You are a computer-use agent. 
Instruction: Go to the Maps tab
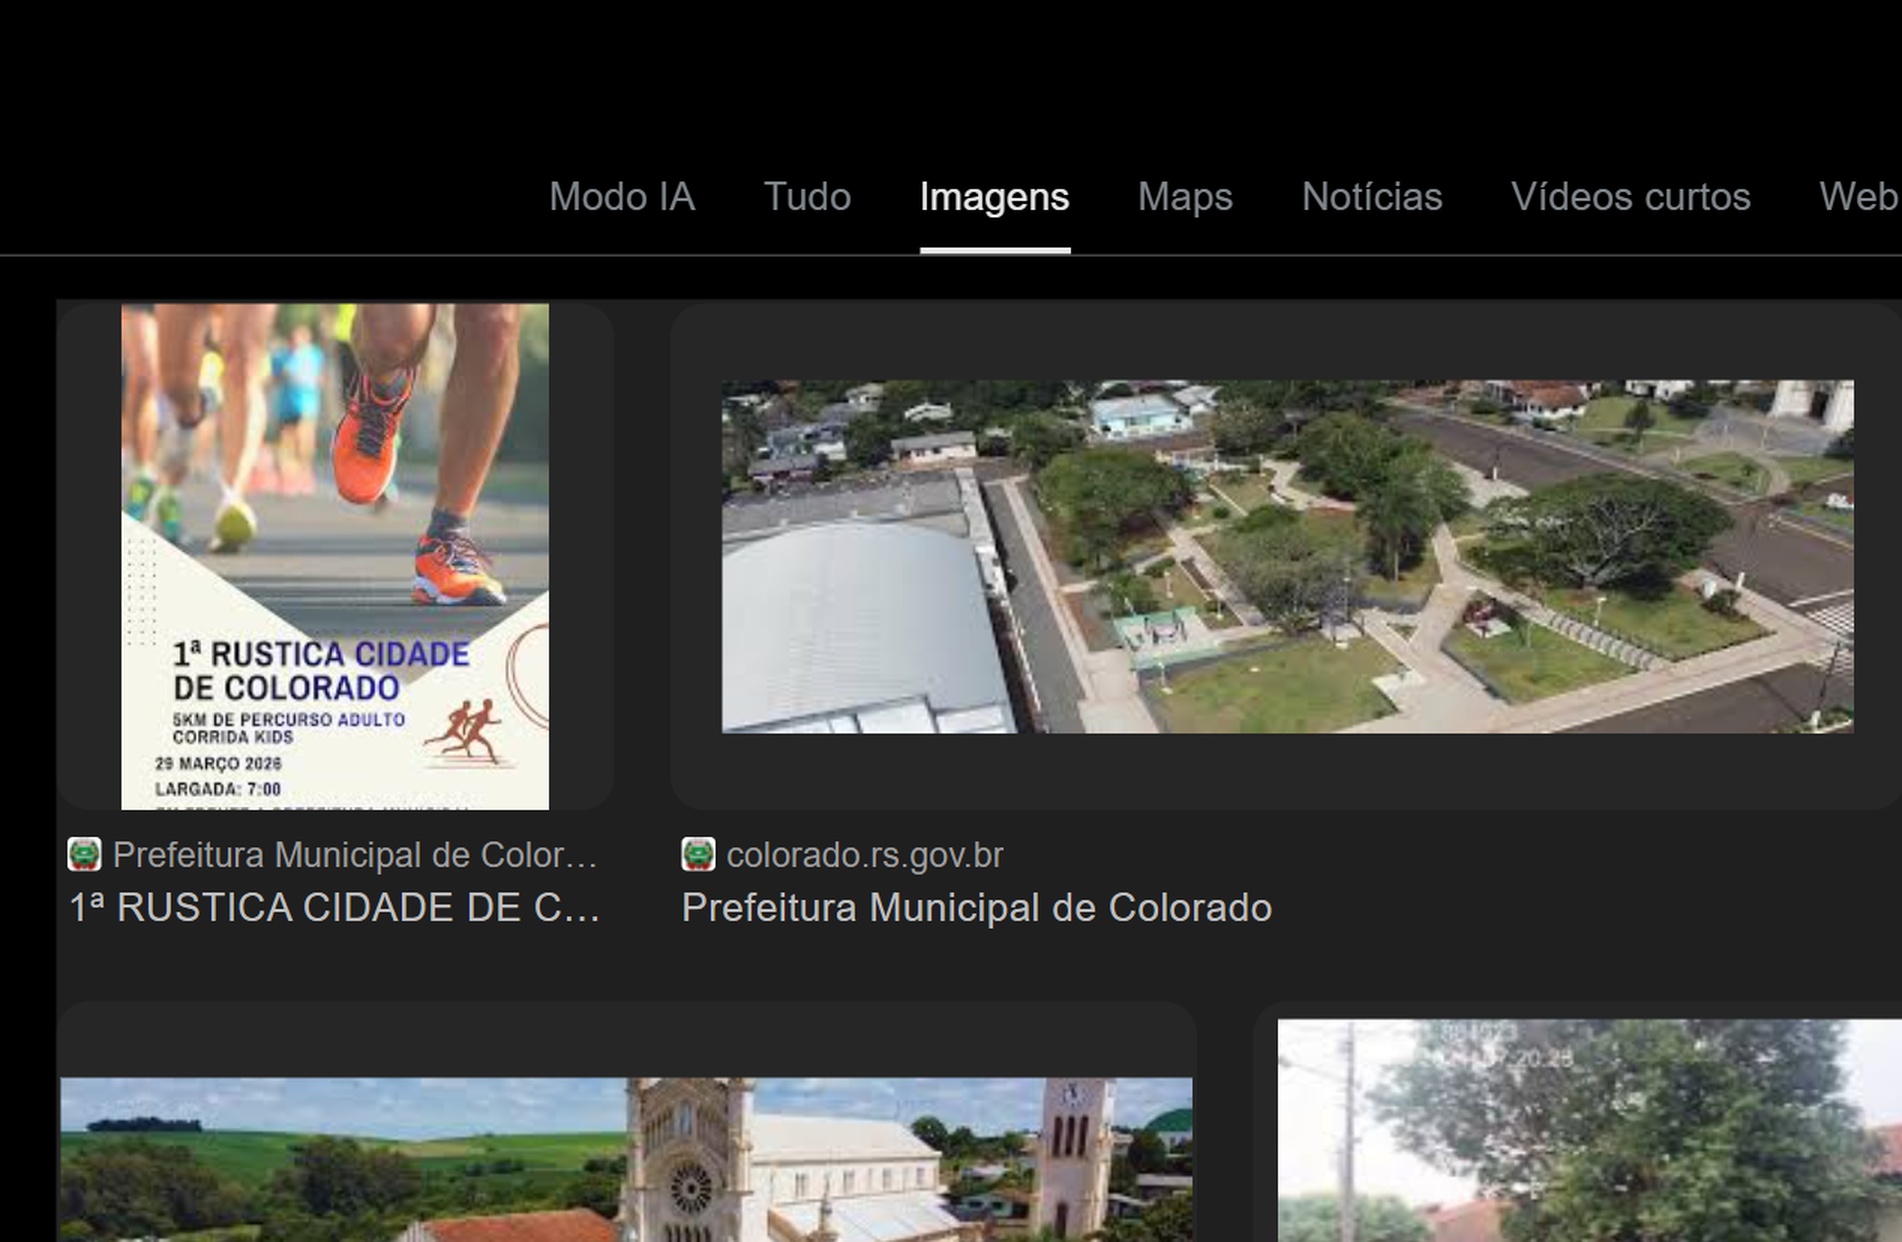coord(1185,197)
